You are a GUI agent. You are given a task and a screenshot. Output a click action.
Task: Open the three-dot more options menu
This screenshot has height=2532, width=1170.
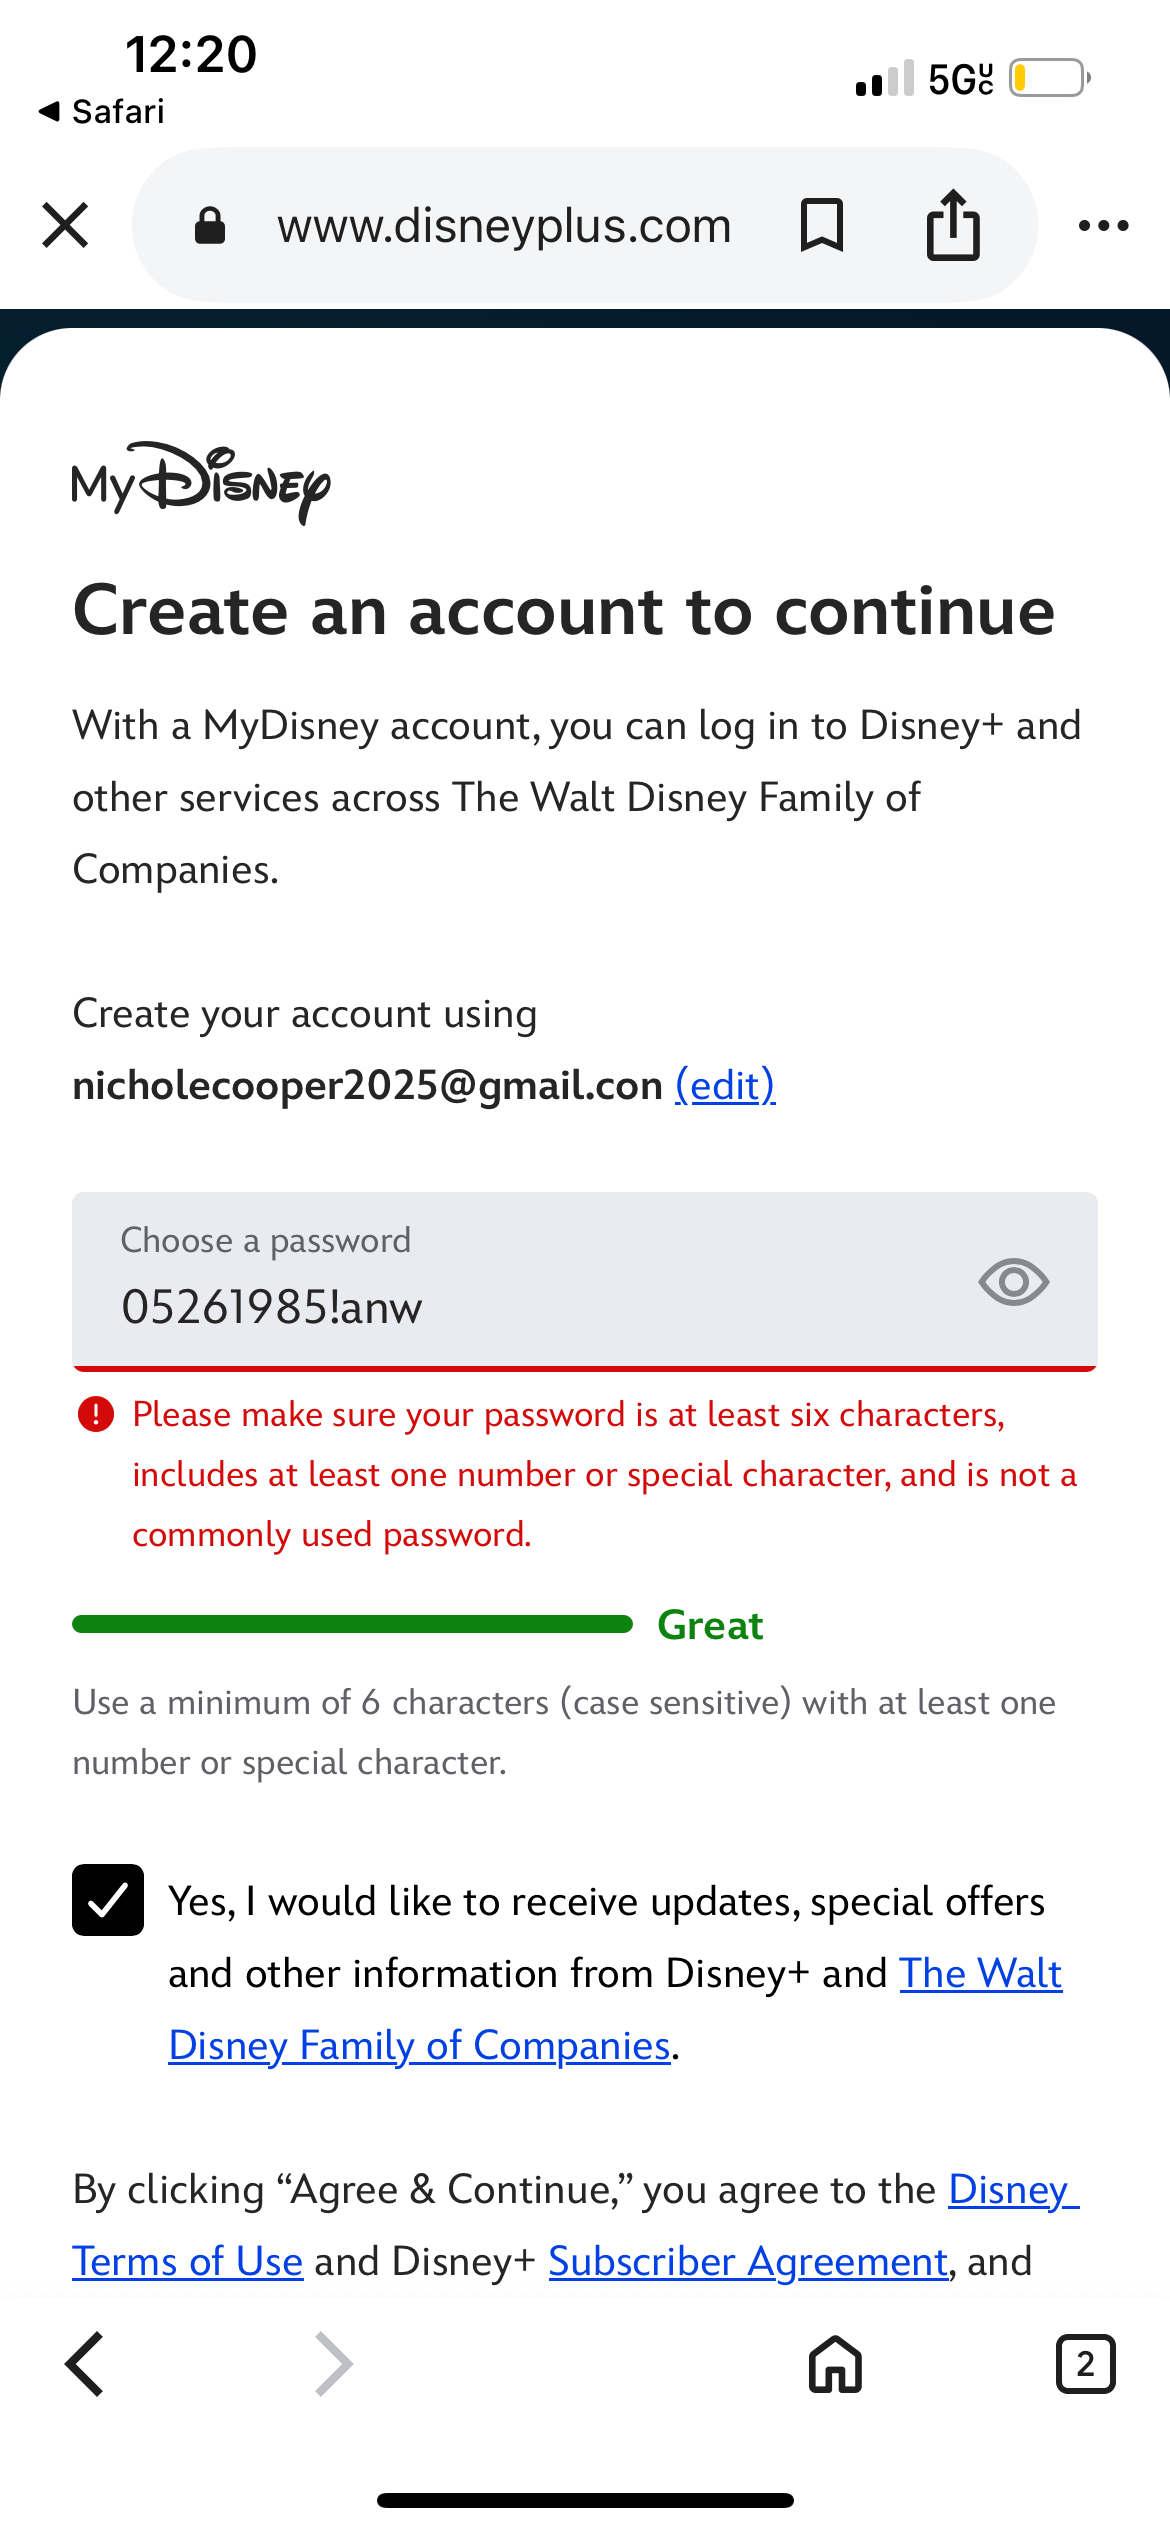tap(1103, 226)
